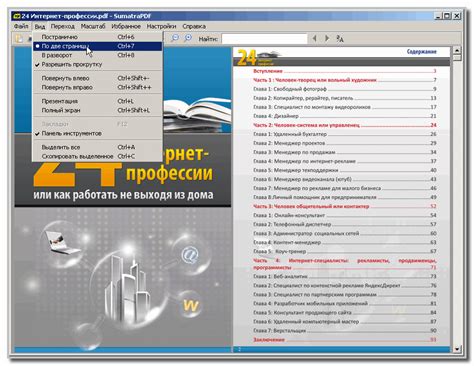Click the find next arrow icon
This screenshot has width=474, height=366.
click(x=327, y=38)
